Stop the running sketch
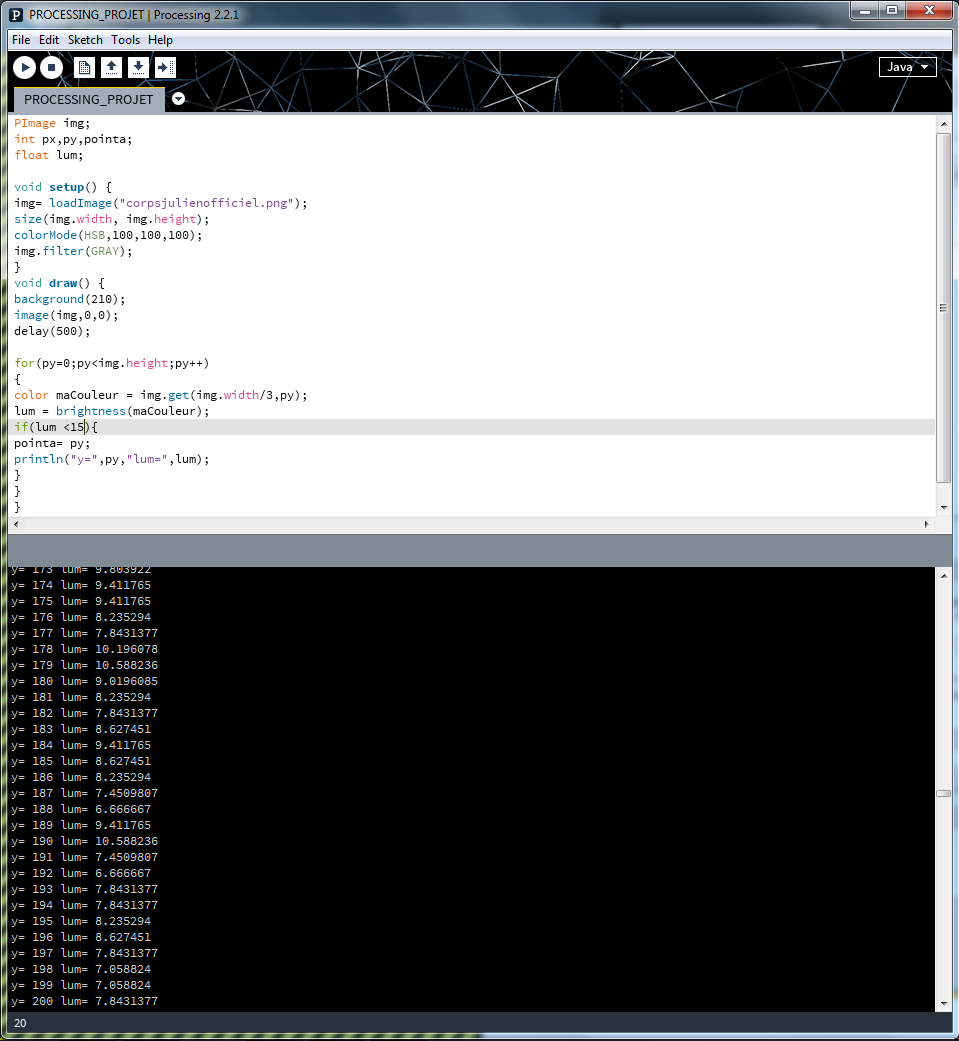Image resolution: width=959 pixels, height=1041 pixels. pyautogui.click(x=51, y=67)
